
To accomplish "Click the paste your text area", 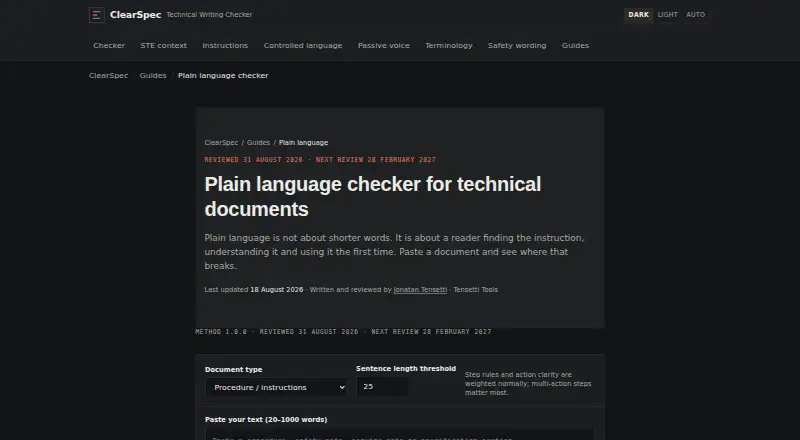I will click(x=400, y=435).
